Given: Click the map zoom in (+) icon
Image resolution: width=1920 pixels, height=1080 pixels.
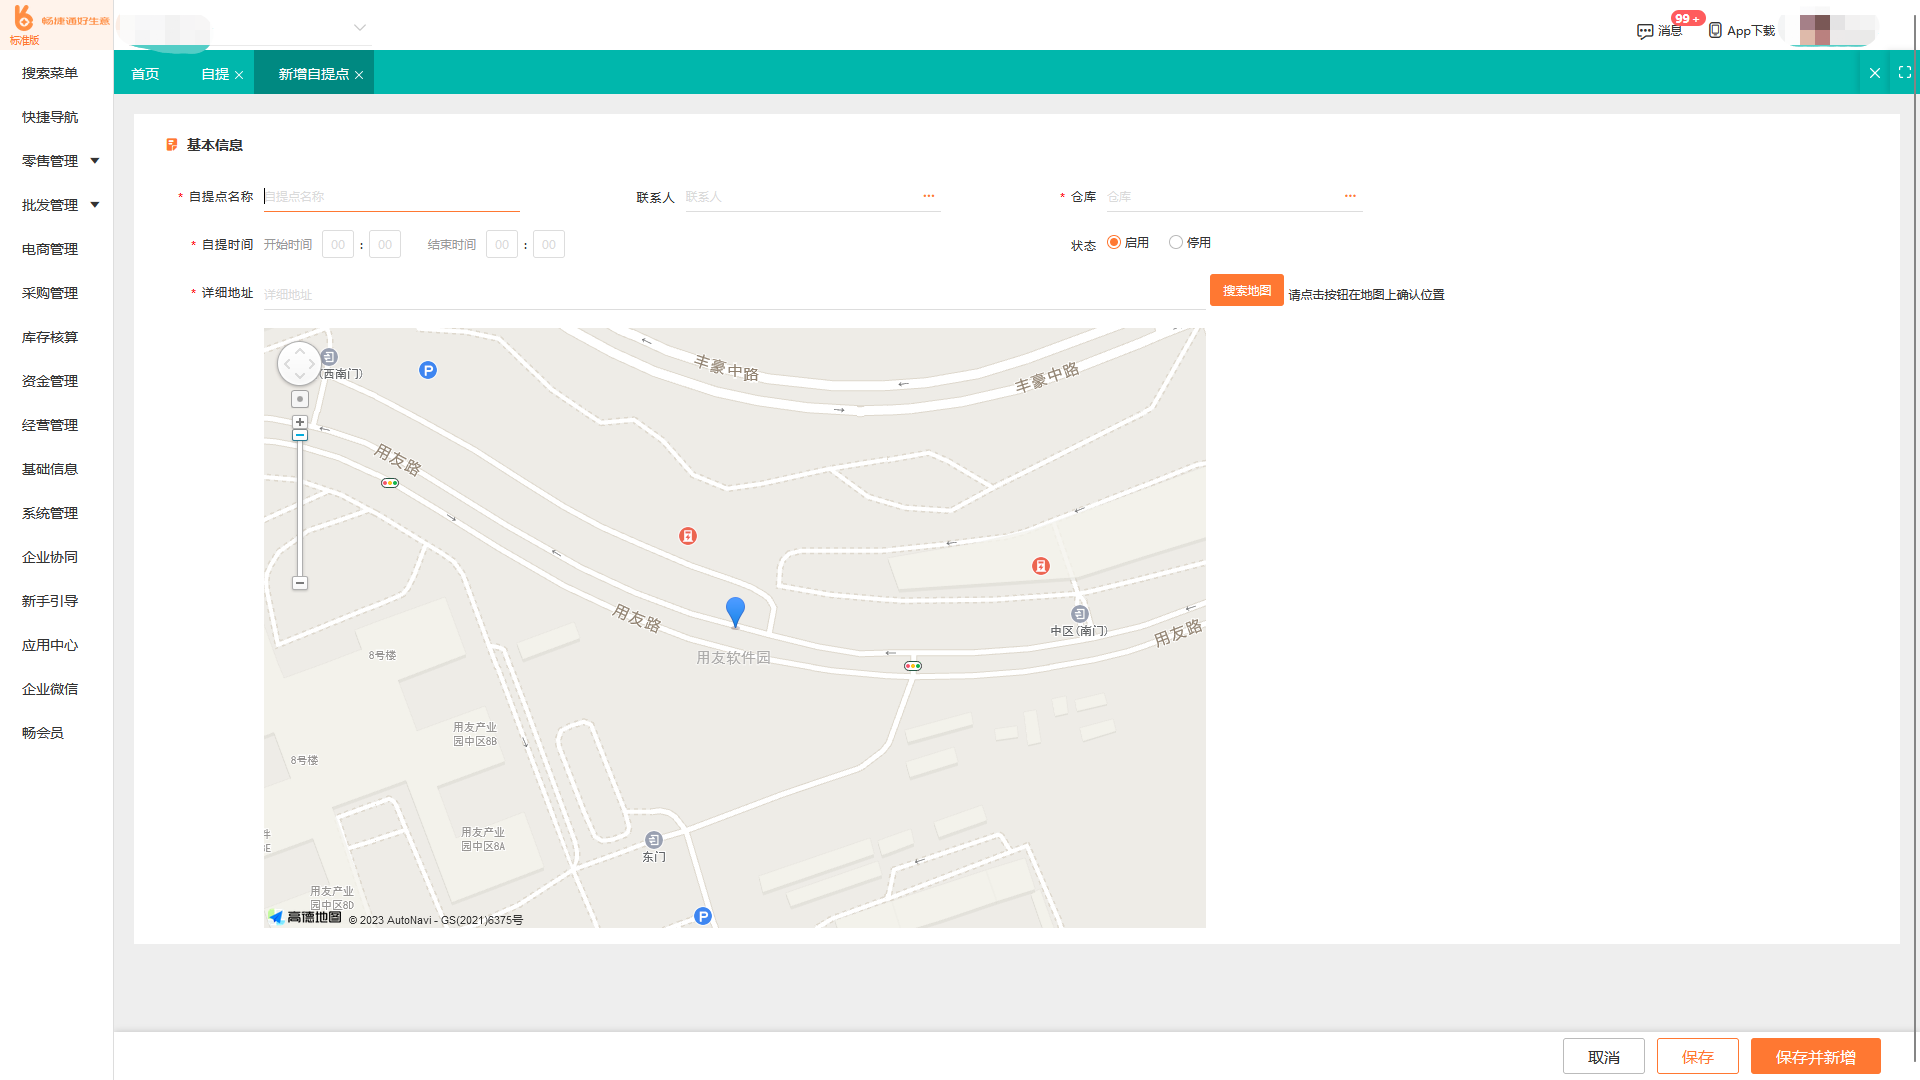Looking at the screenshot, I should tap(299, 421).
